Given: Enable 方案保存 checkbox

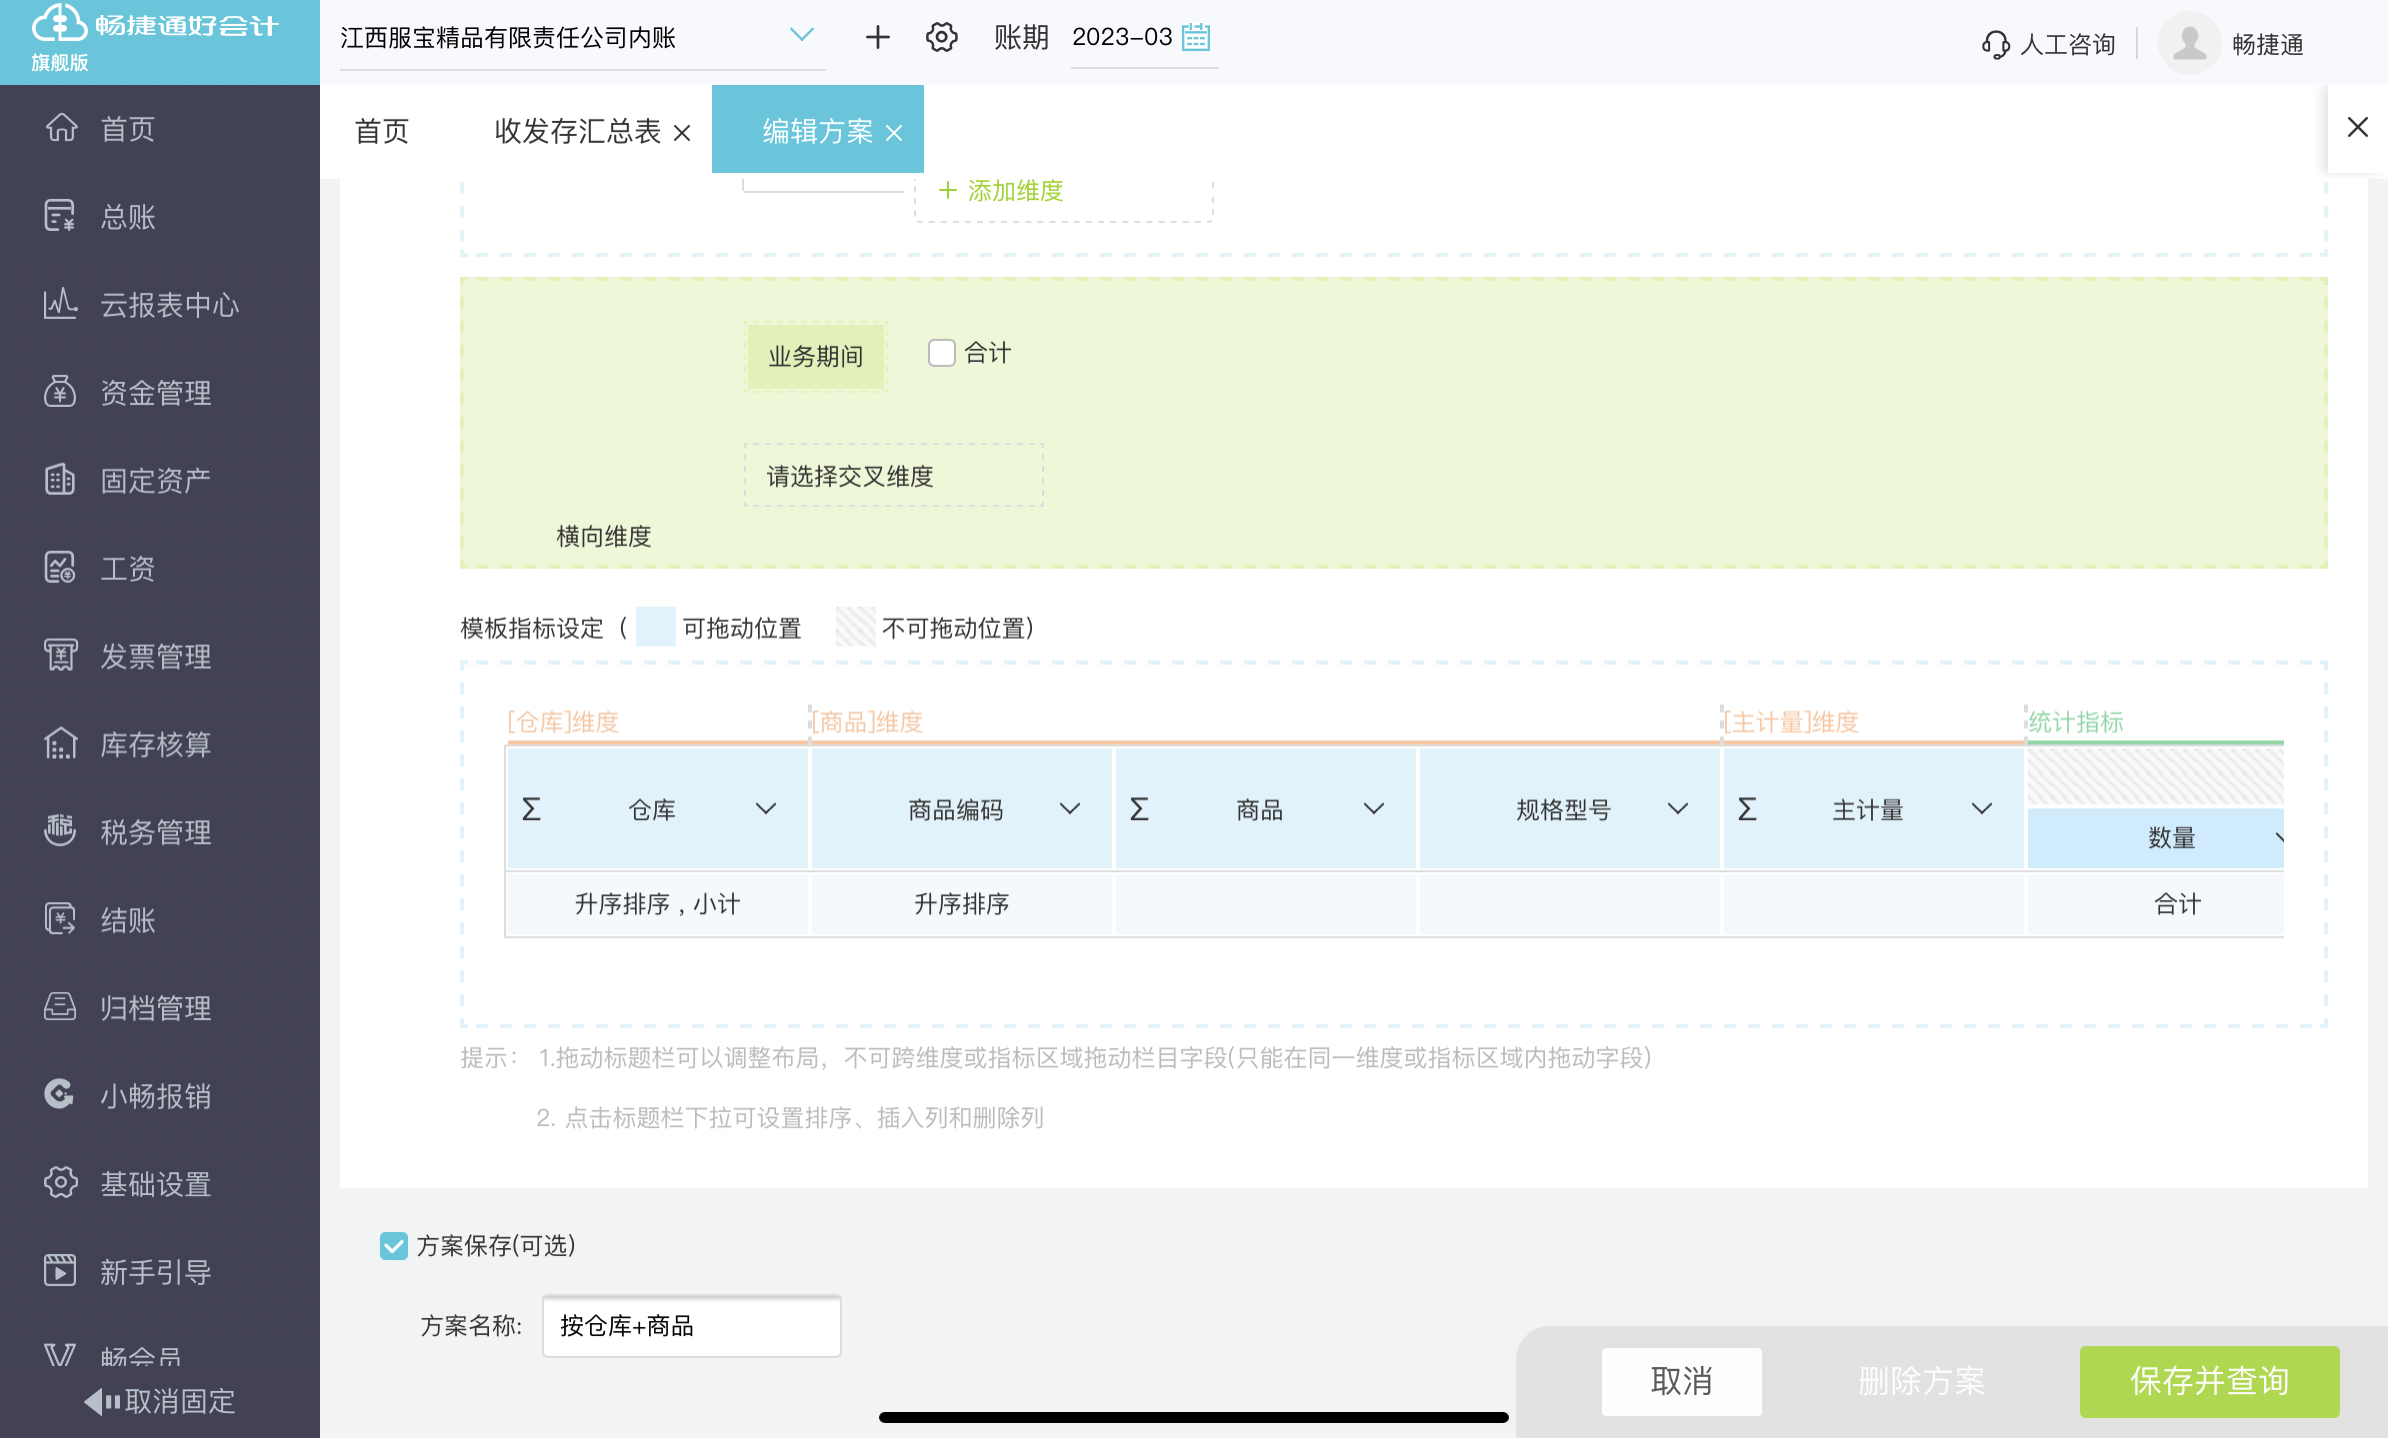Looking at the screenshot, I should click(x=391, y=1245).
